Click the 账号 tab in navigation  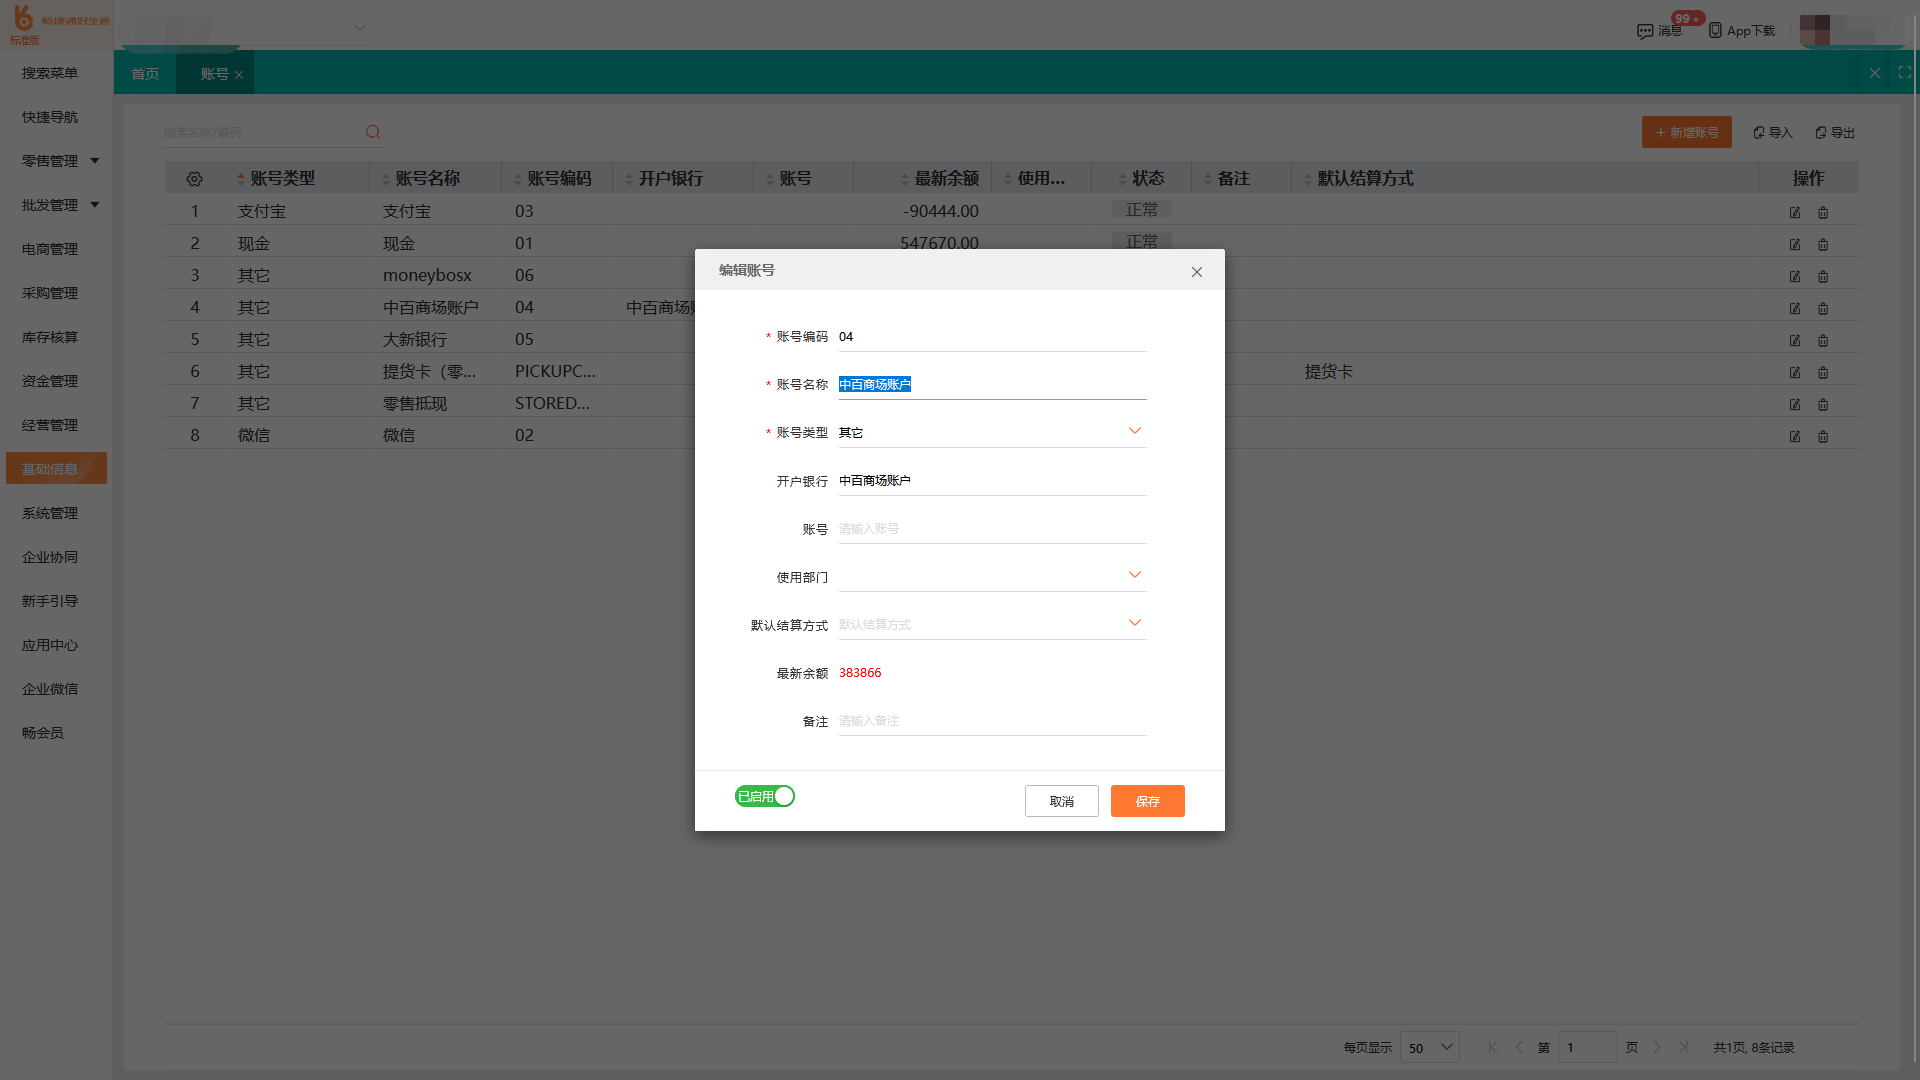pyautogui.click(x=215, y=73)
